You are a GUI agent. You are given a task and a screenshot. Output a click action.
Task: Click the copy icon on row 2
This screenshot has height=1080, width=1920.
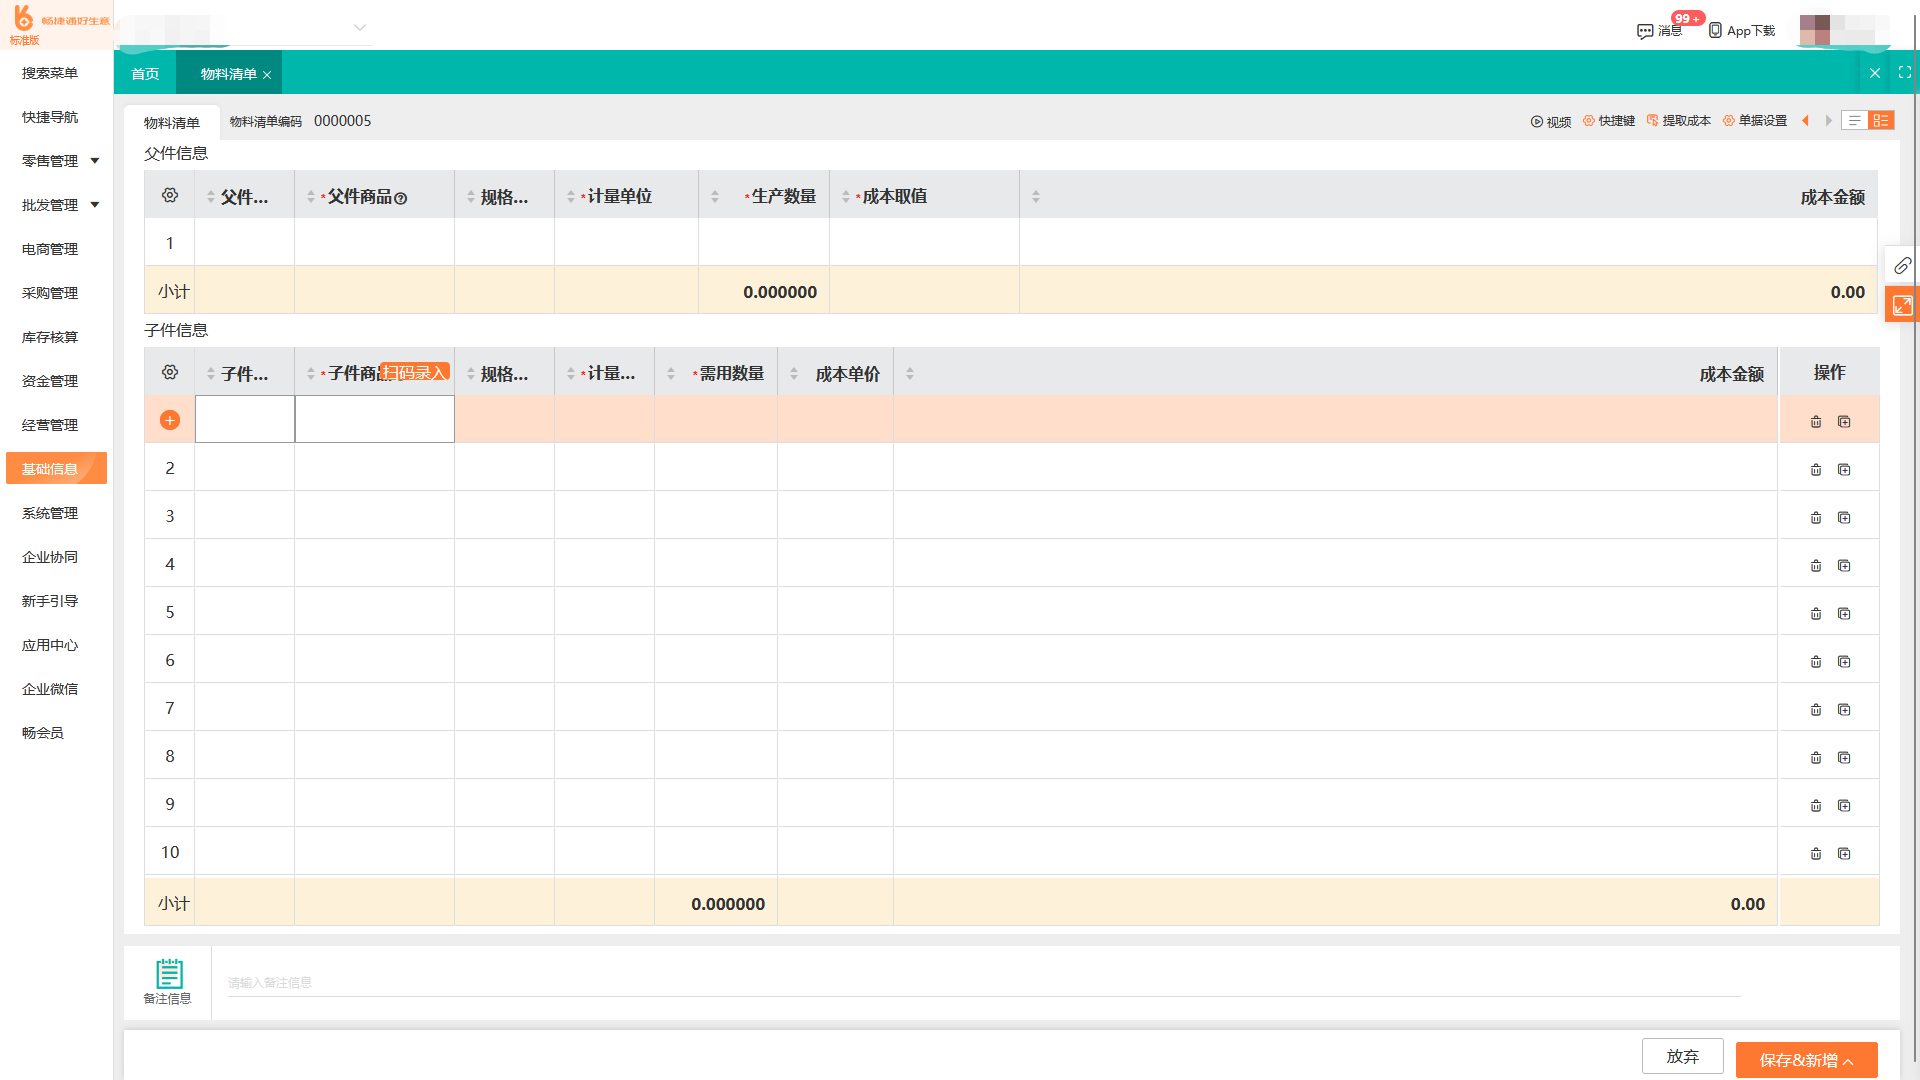pyautogui.click(x=1844, y=469)
